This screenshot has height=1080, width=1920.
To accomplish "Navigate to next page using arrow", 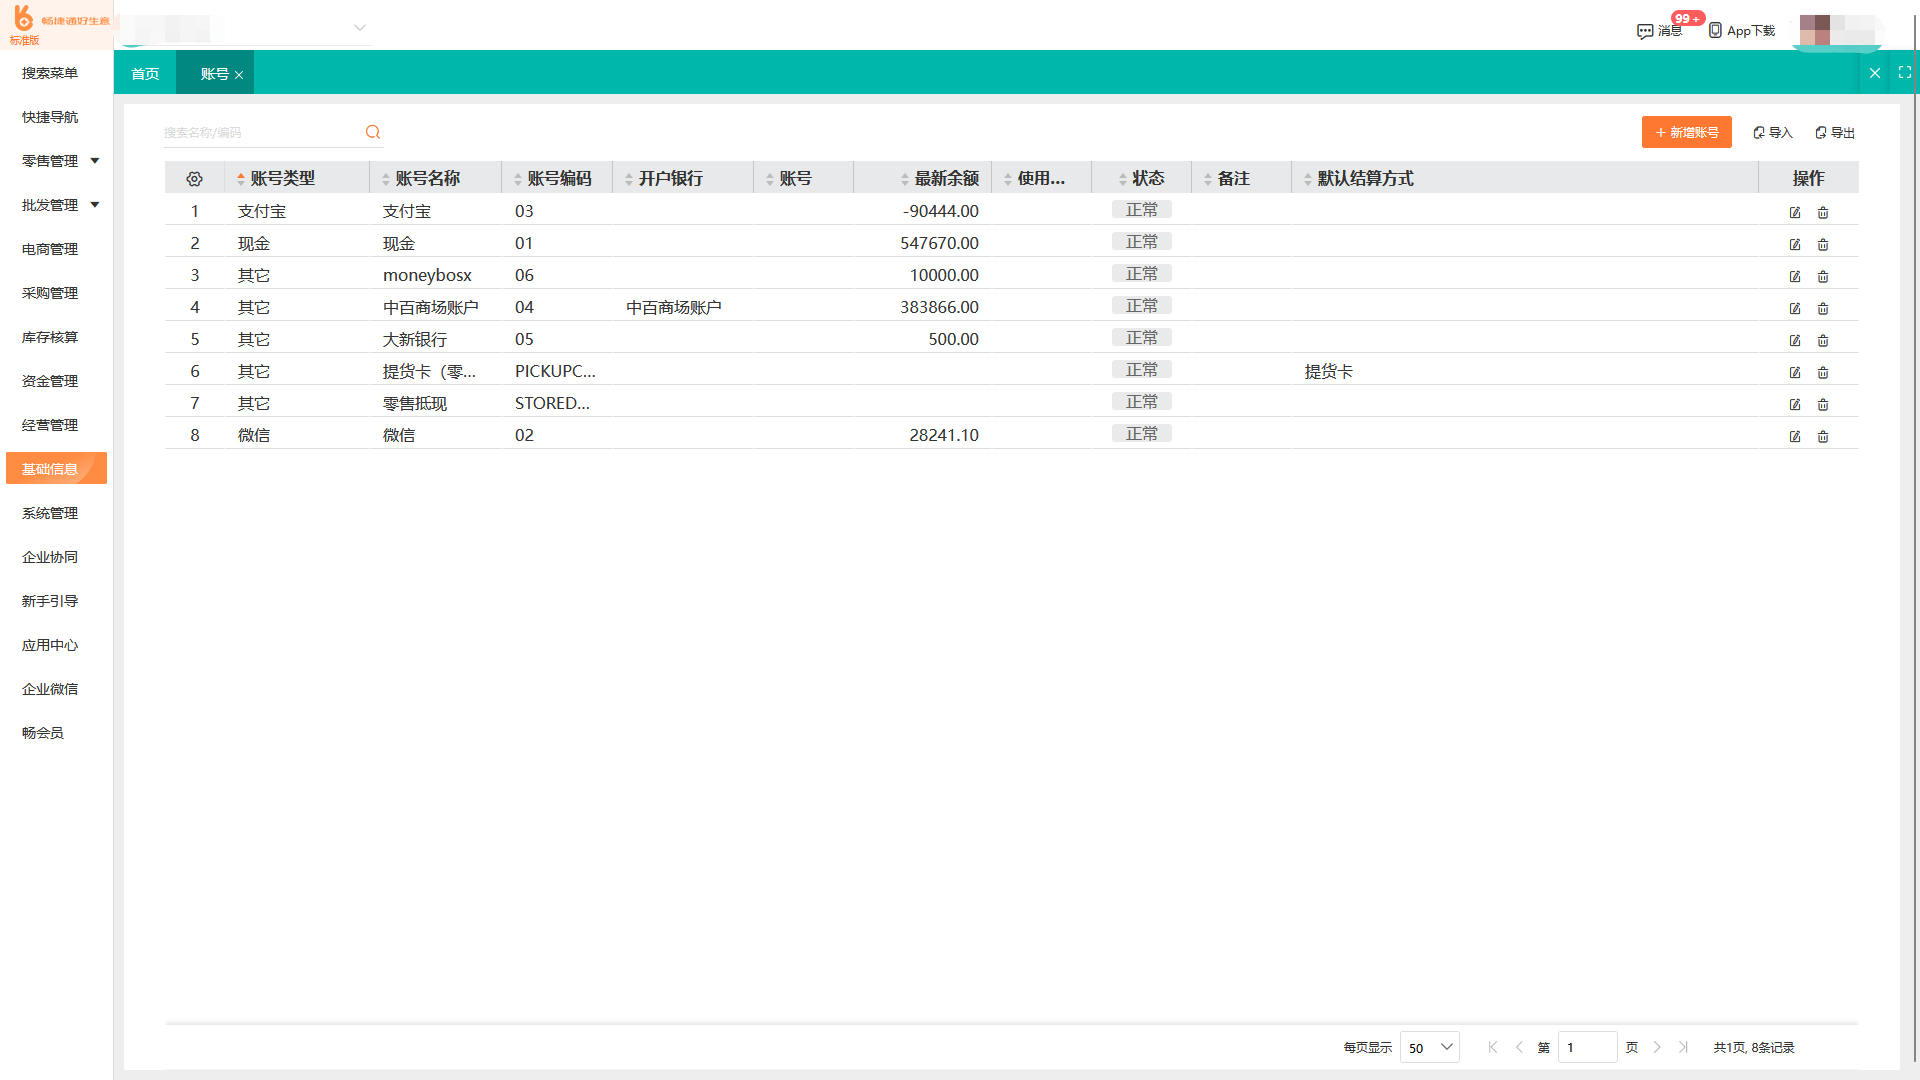I will click(1658, 1047).
